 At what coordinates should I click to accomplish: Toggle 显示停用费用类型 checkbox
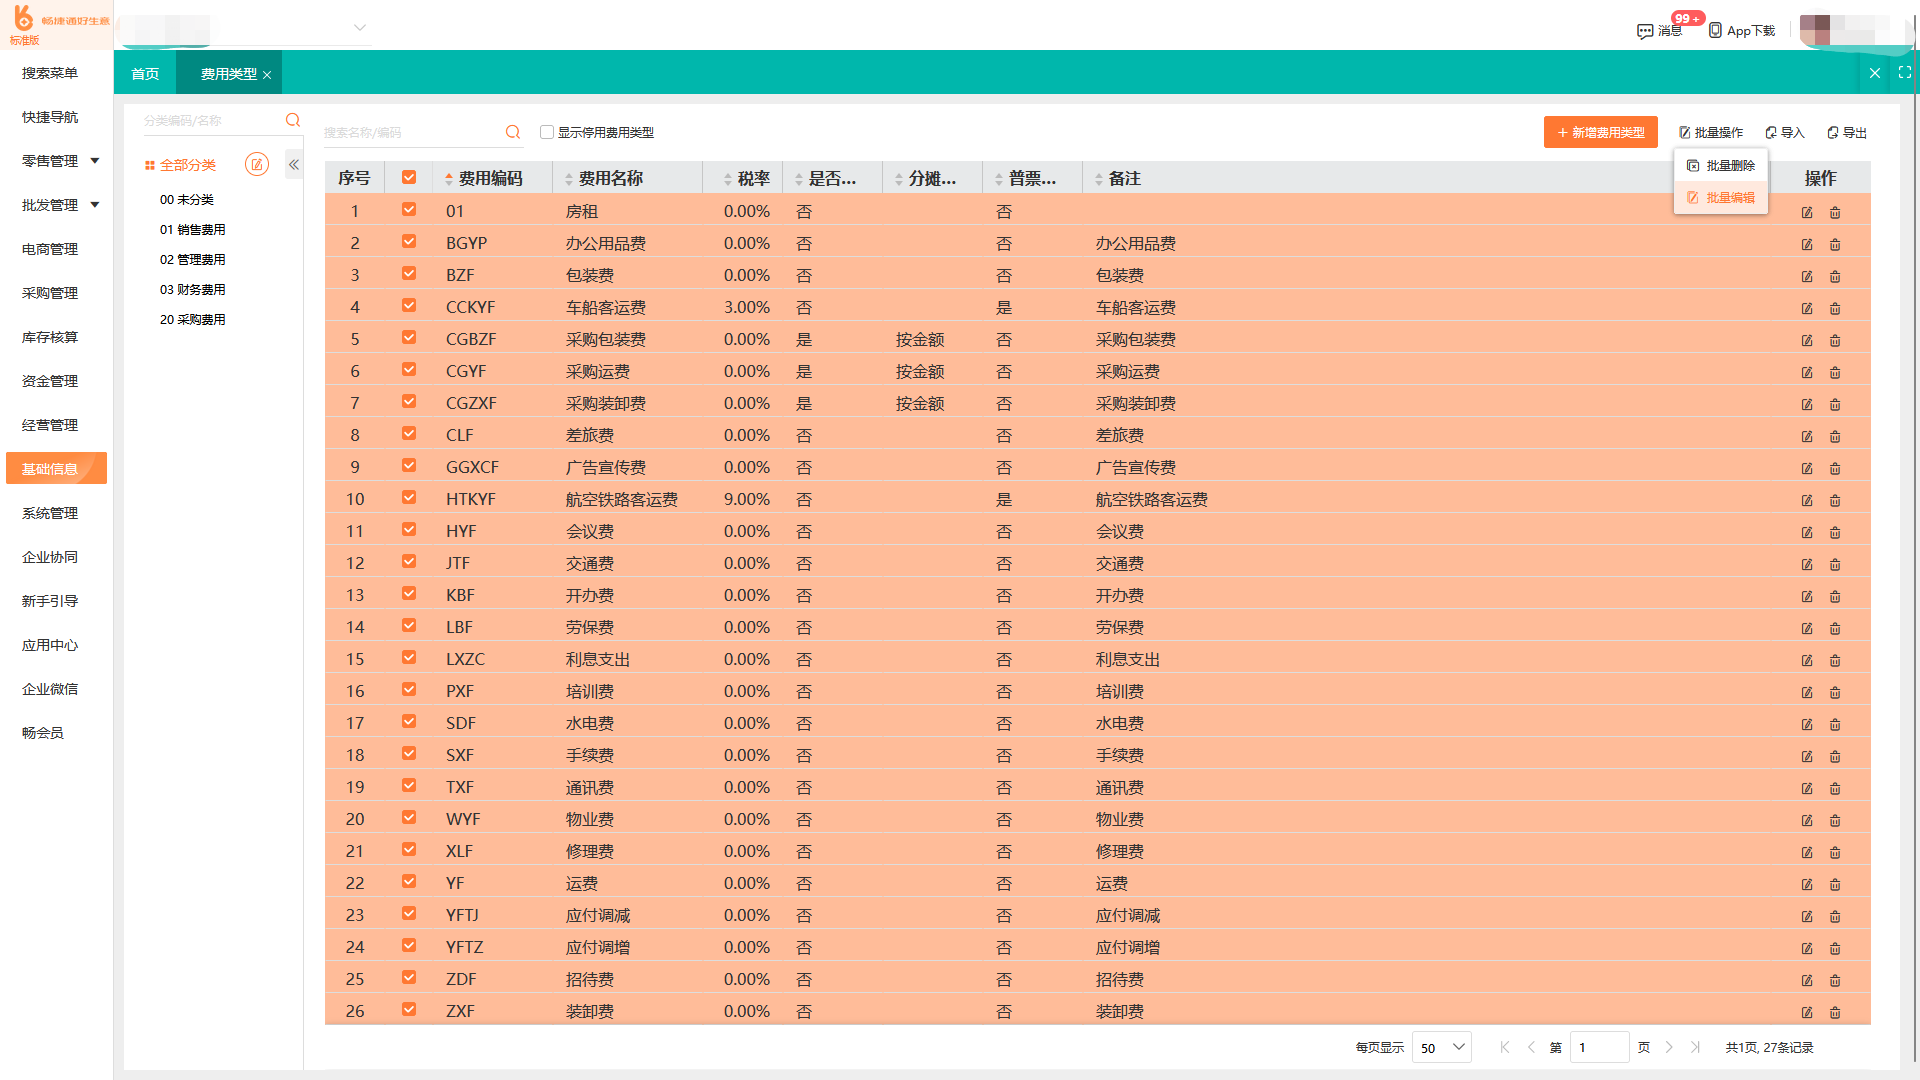pos(546,131)
